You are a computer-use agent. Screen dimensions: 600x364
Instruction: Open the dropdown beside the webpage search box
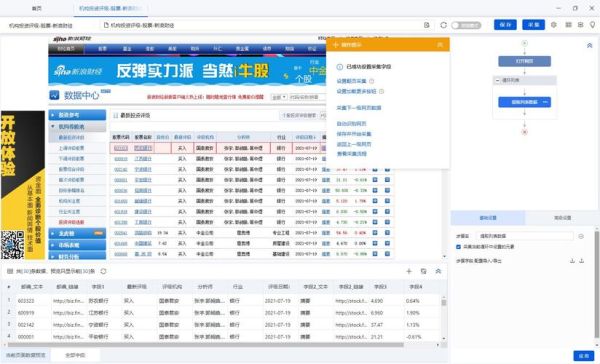pyautogui.click(x=279, y=97)
